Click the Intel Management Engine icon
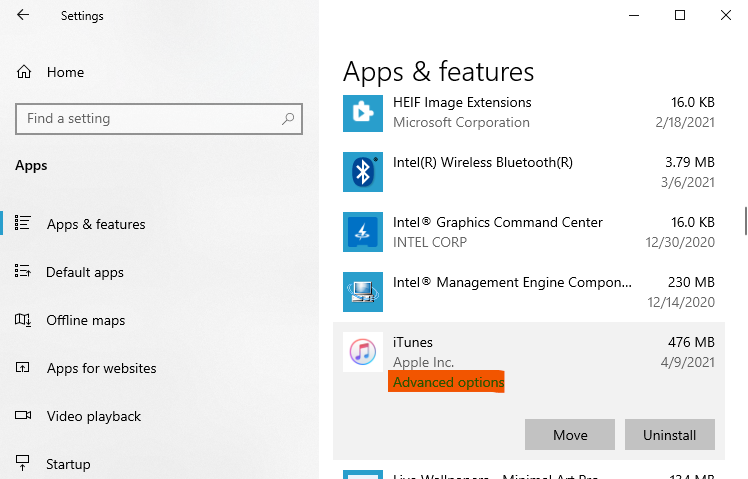The image size is (748, 479). (x=363, y=292)
